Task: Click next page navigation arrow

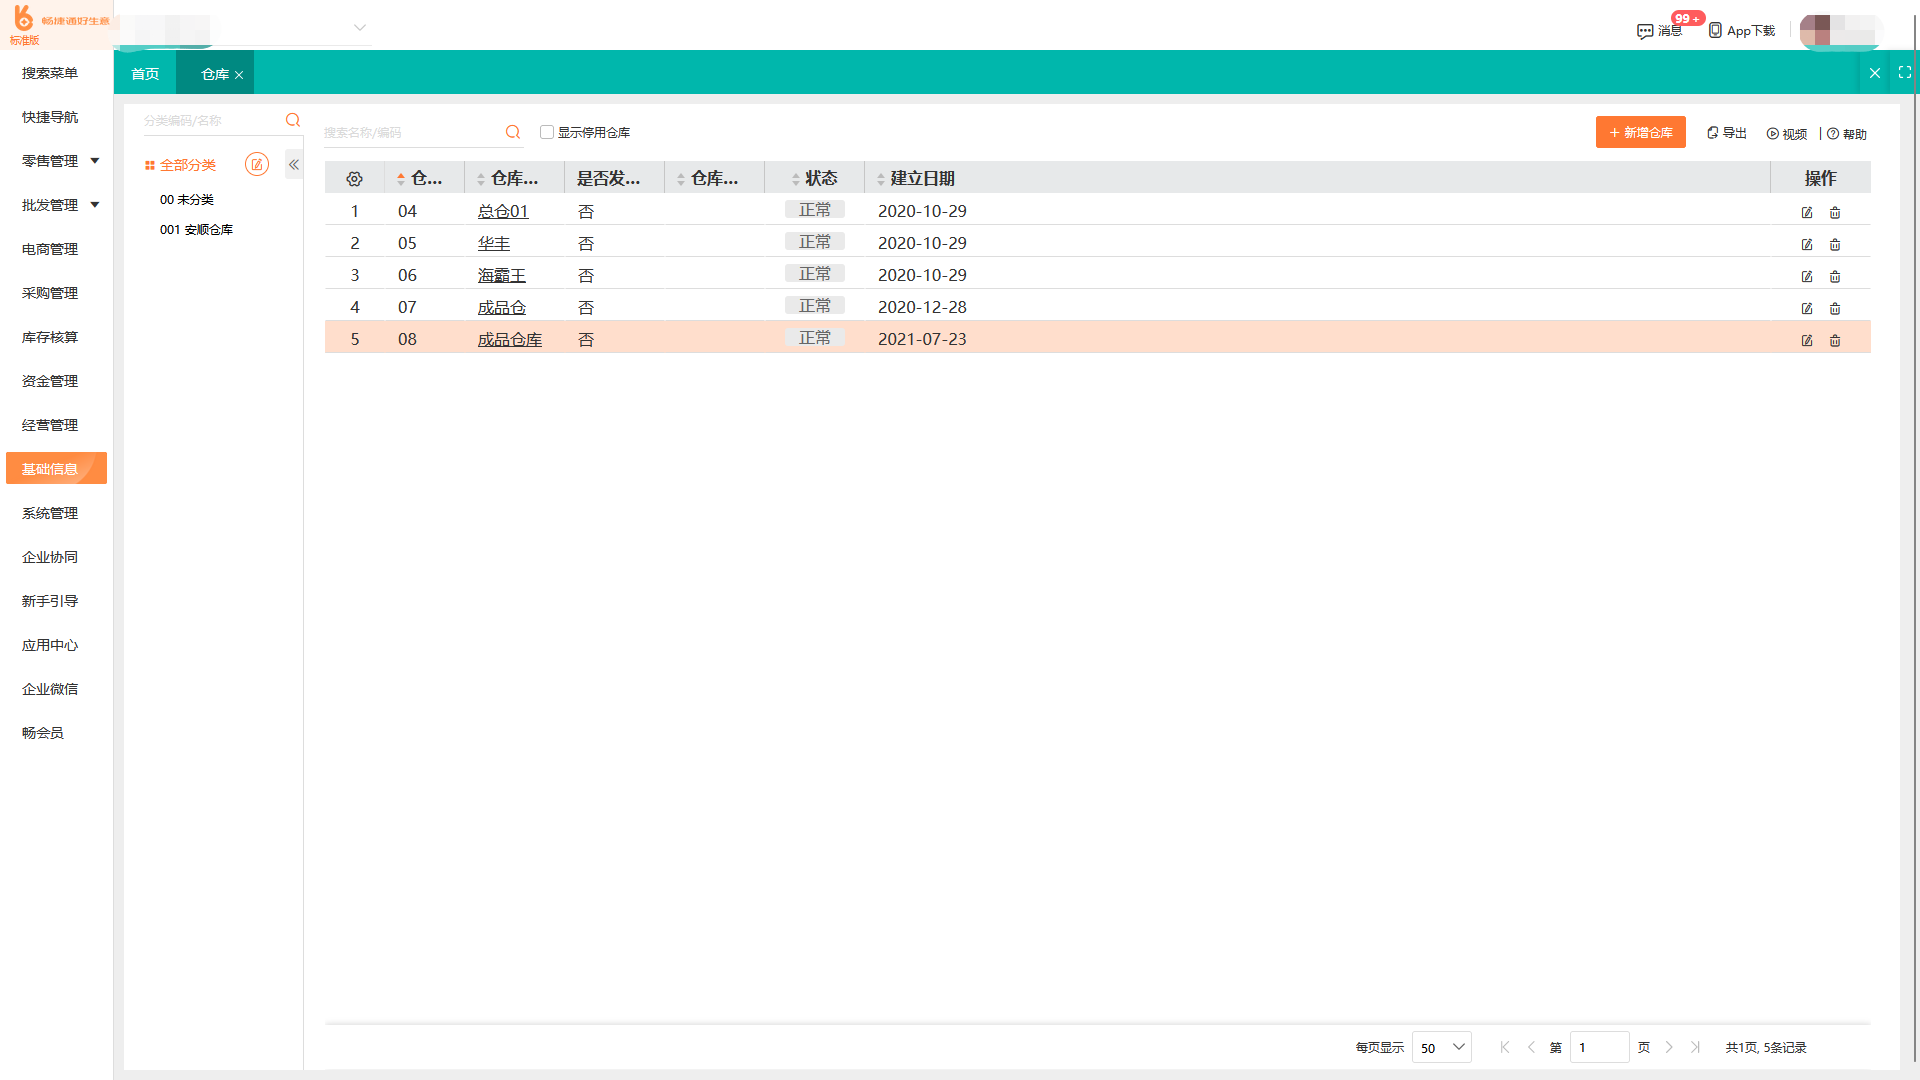Action: coord(1669,1047)
